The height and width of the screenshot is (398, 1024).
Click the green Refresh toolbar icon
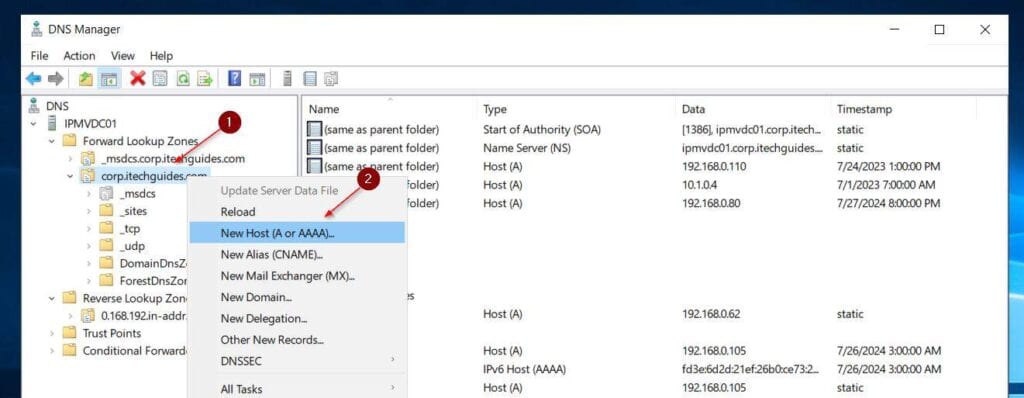tap(184, 79)
